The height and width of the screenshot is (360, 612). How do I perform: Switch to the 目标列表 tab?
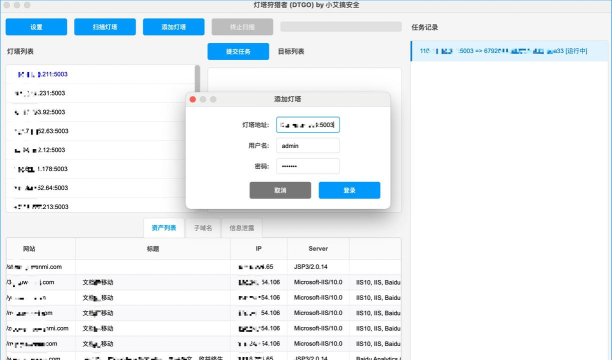pos(291,52)
